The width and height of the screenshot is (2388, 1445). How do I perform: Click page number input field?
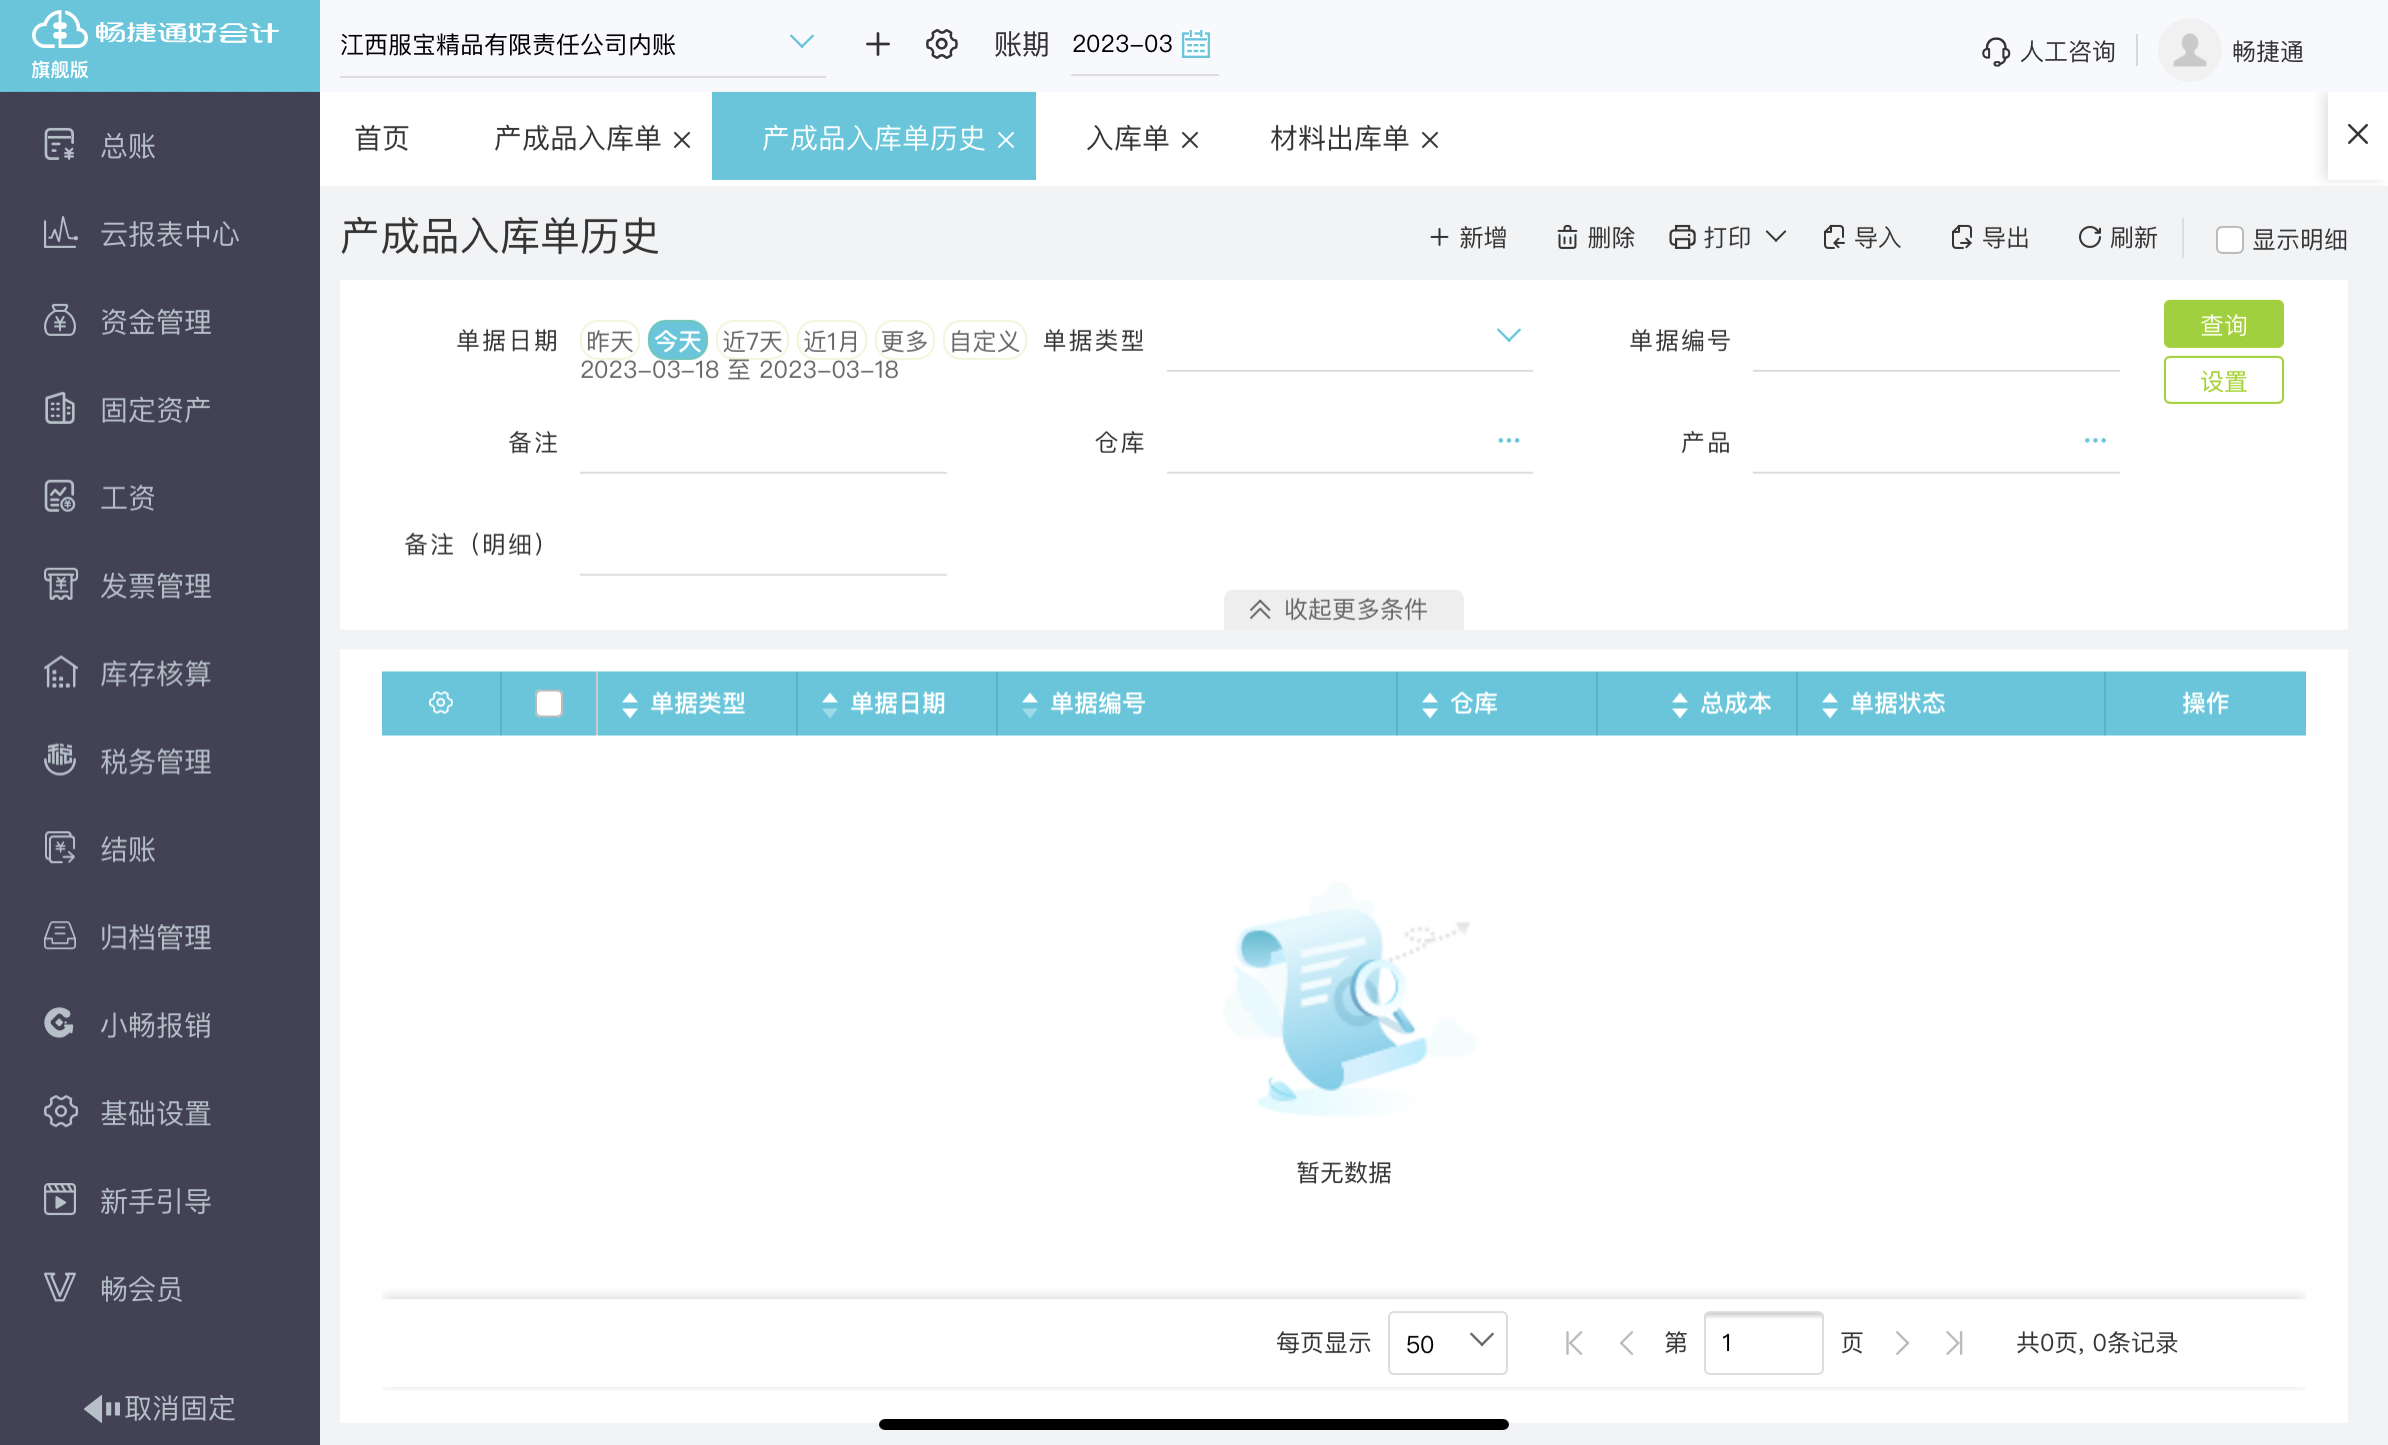click(1762, 1341)
